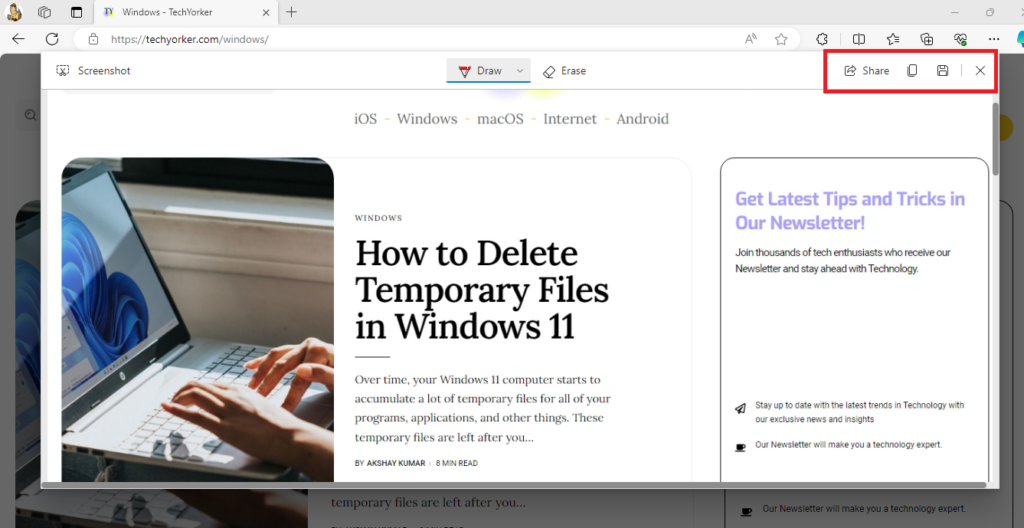Save the screenshot with disk icon
The height and width of the screenshot is (528, 1024).
click(942, 71)
